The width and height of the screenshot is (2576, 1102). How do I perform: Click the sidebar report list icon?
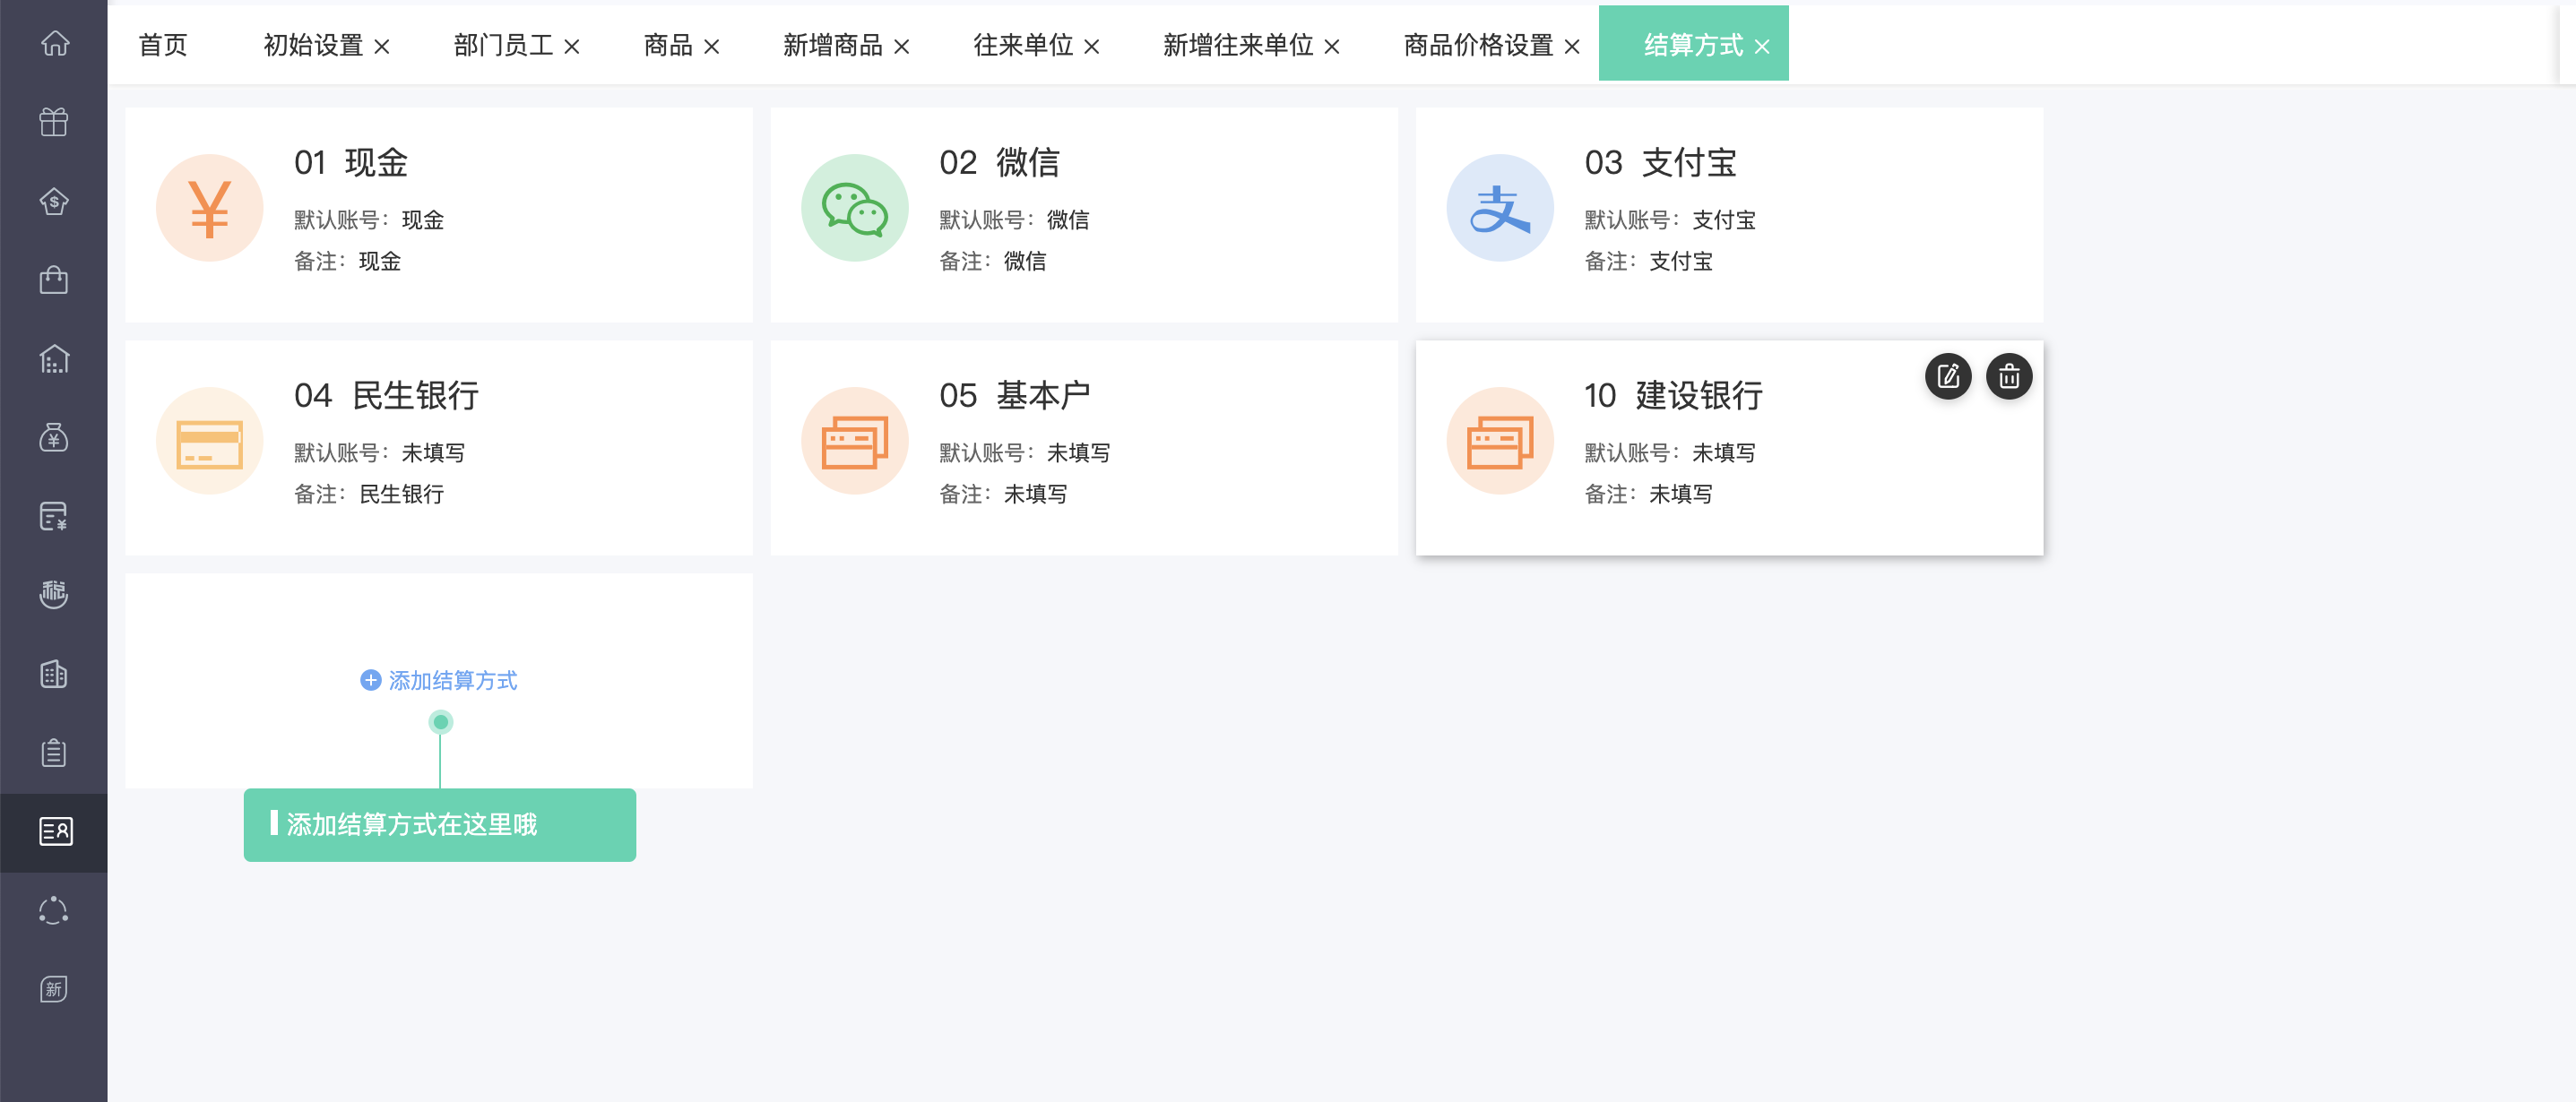pos(53,753)
